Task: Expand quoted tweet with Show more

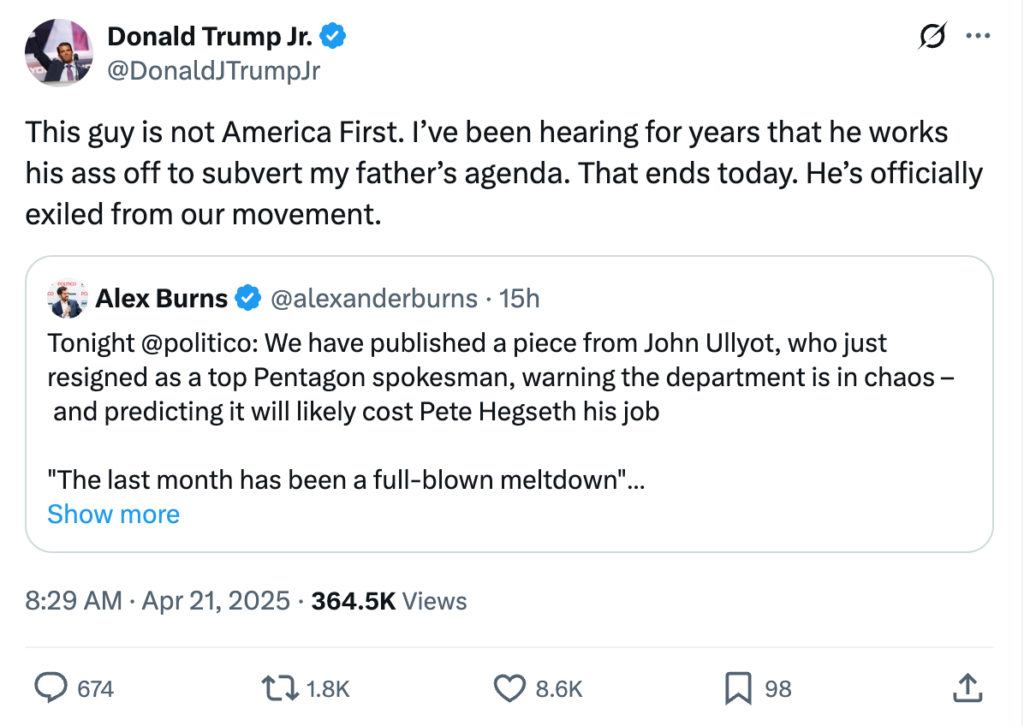Action: tap(114, 514)
